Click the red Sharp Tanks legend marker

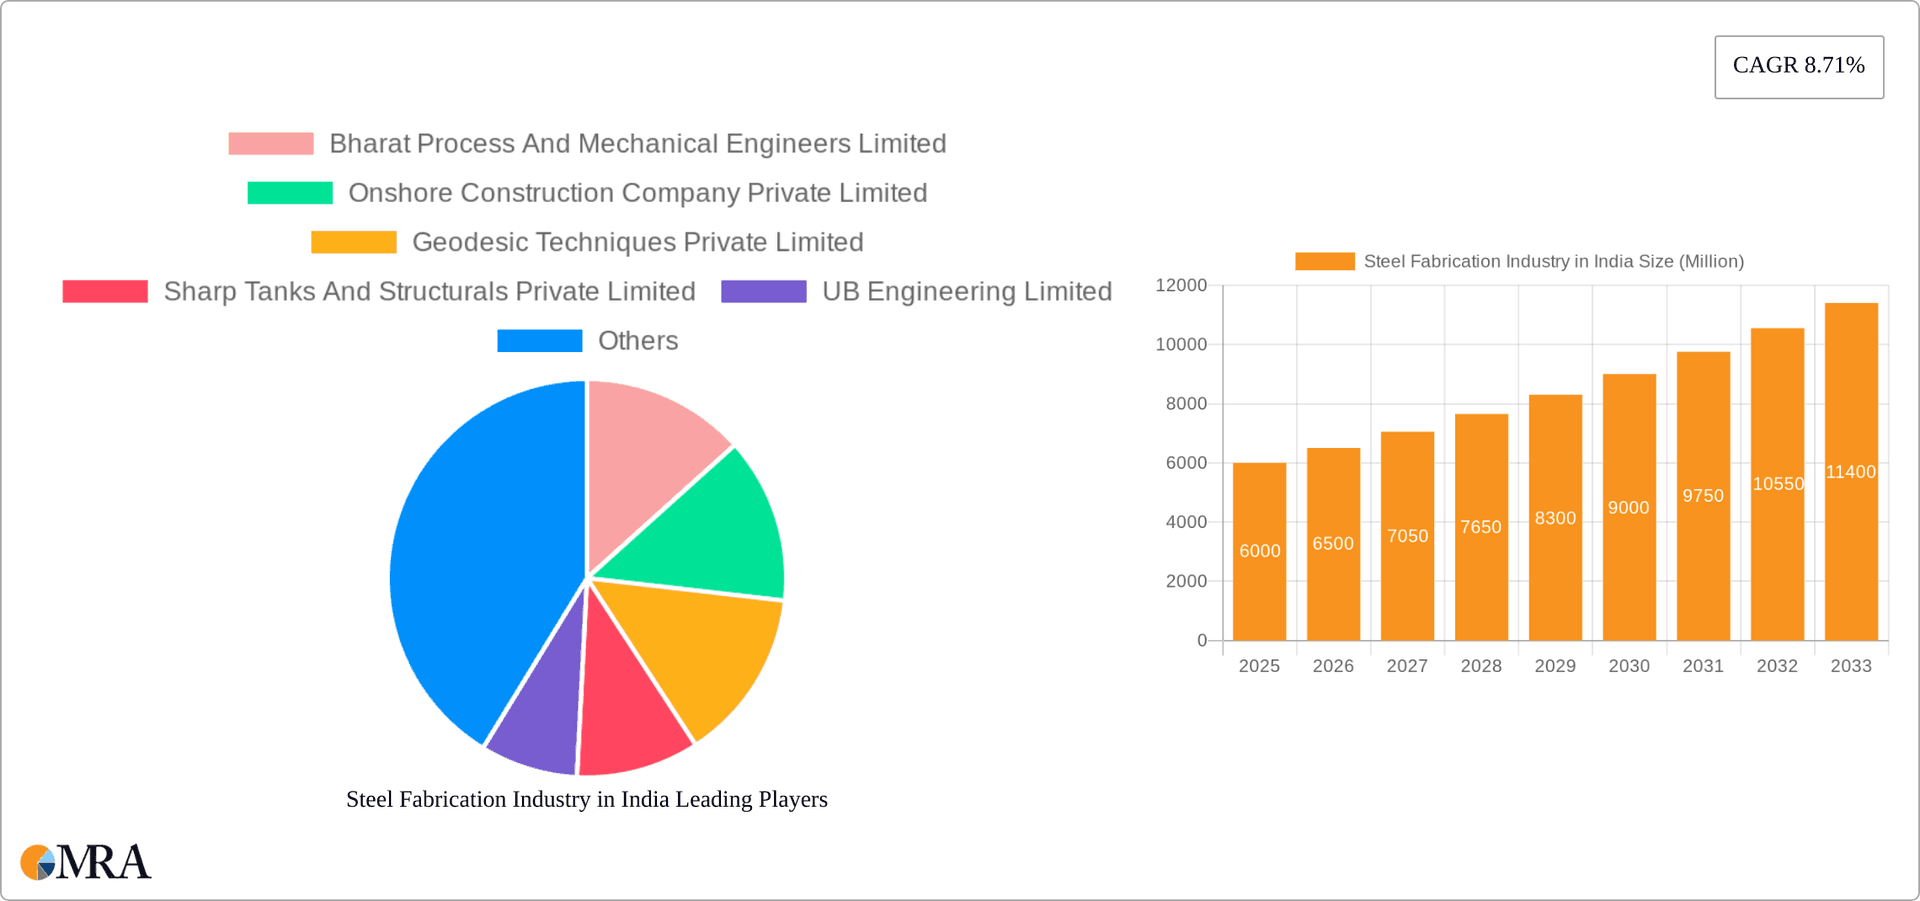(105, 291)
